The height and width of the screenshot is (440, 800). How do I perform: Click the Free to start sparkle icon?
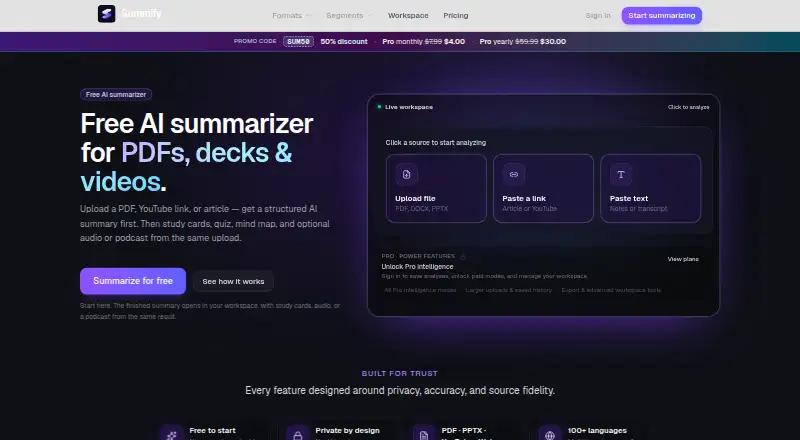click(171, 434)
